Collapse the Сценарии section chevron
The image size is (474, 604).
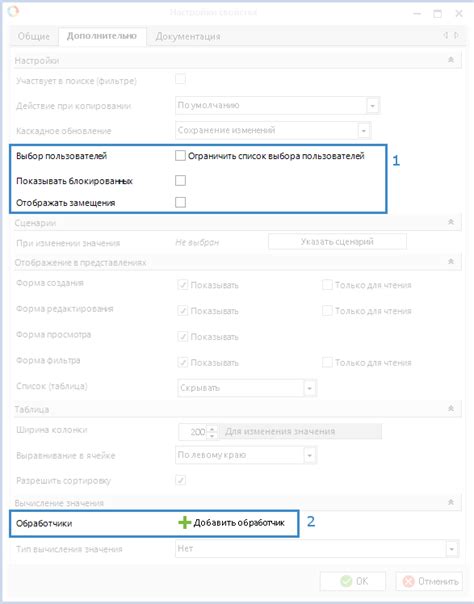(x=451, y=222)
